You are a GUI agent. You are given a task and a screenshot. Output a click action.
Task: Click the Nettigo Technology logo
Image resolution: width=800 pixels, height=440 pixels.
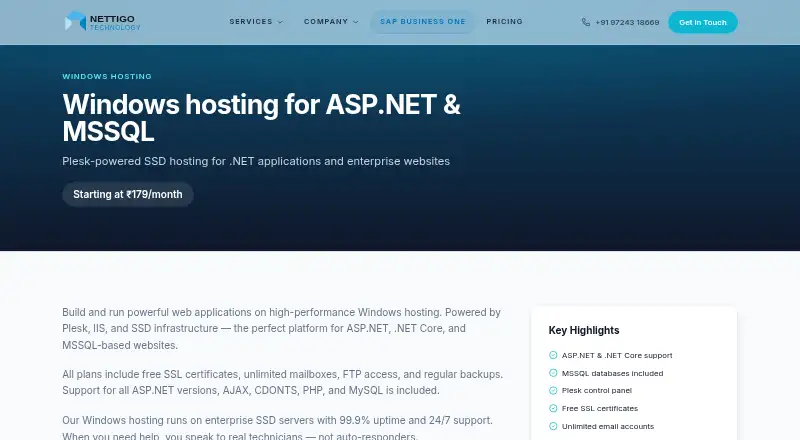pyautogui.click(x=102, y=21)
